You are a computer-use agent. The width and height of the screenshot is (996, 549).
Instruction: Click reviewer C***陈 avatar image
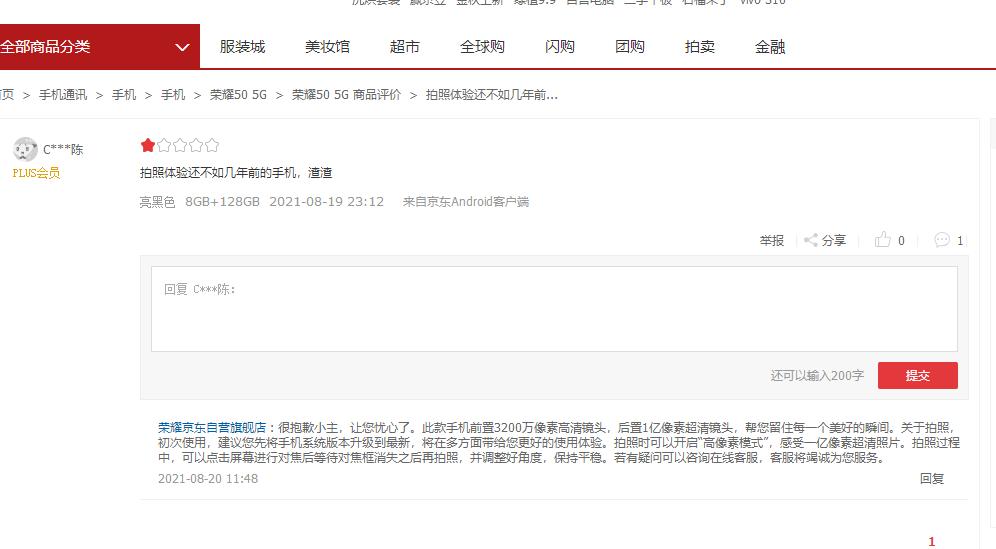coord(25,150)
